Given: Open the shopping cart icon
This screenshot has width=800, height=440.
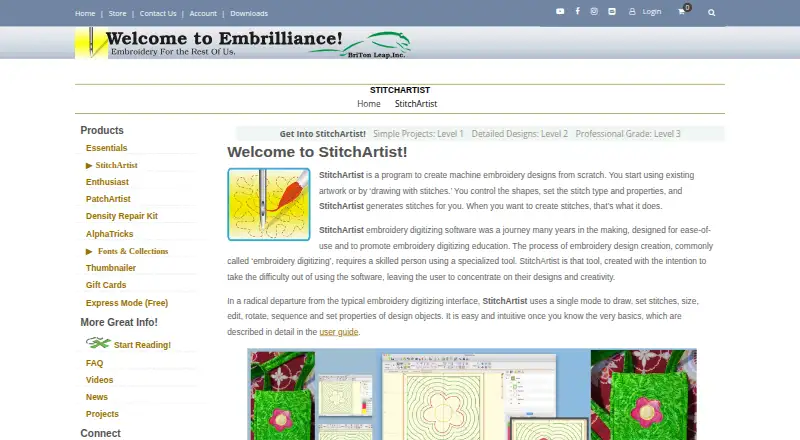Looking at the screenshot, I should click(682, 11).
